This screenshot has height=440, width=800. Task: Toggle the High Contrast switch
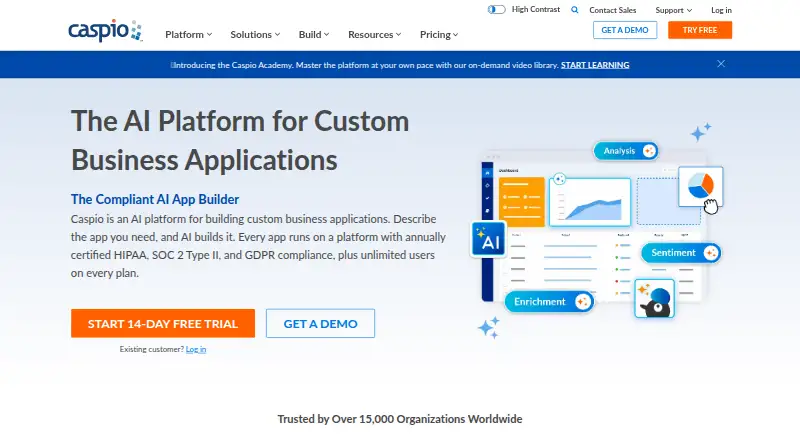(496, 10)
